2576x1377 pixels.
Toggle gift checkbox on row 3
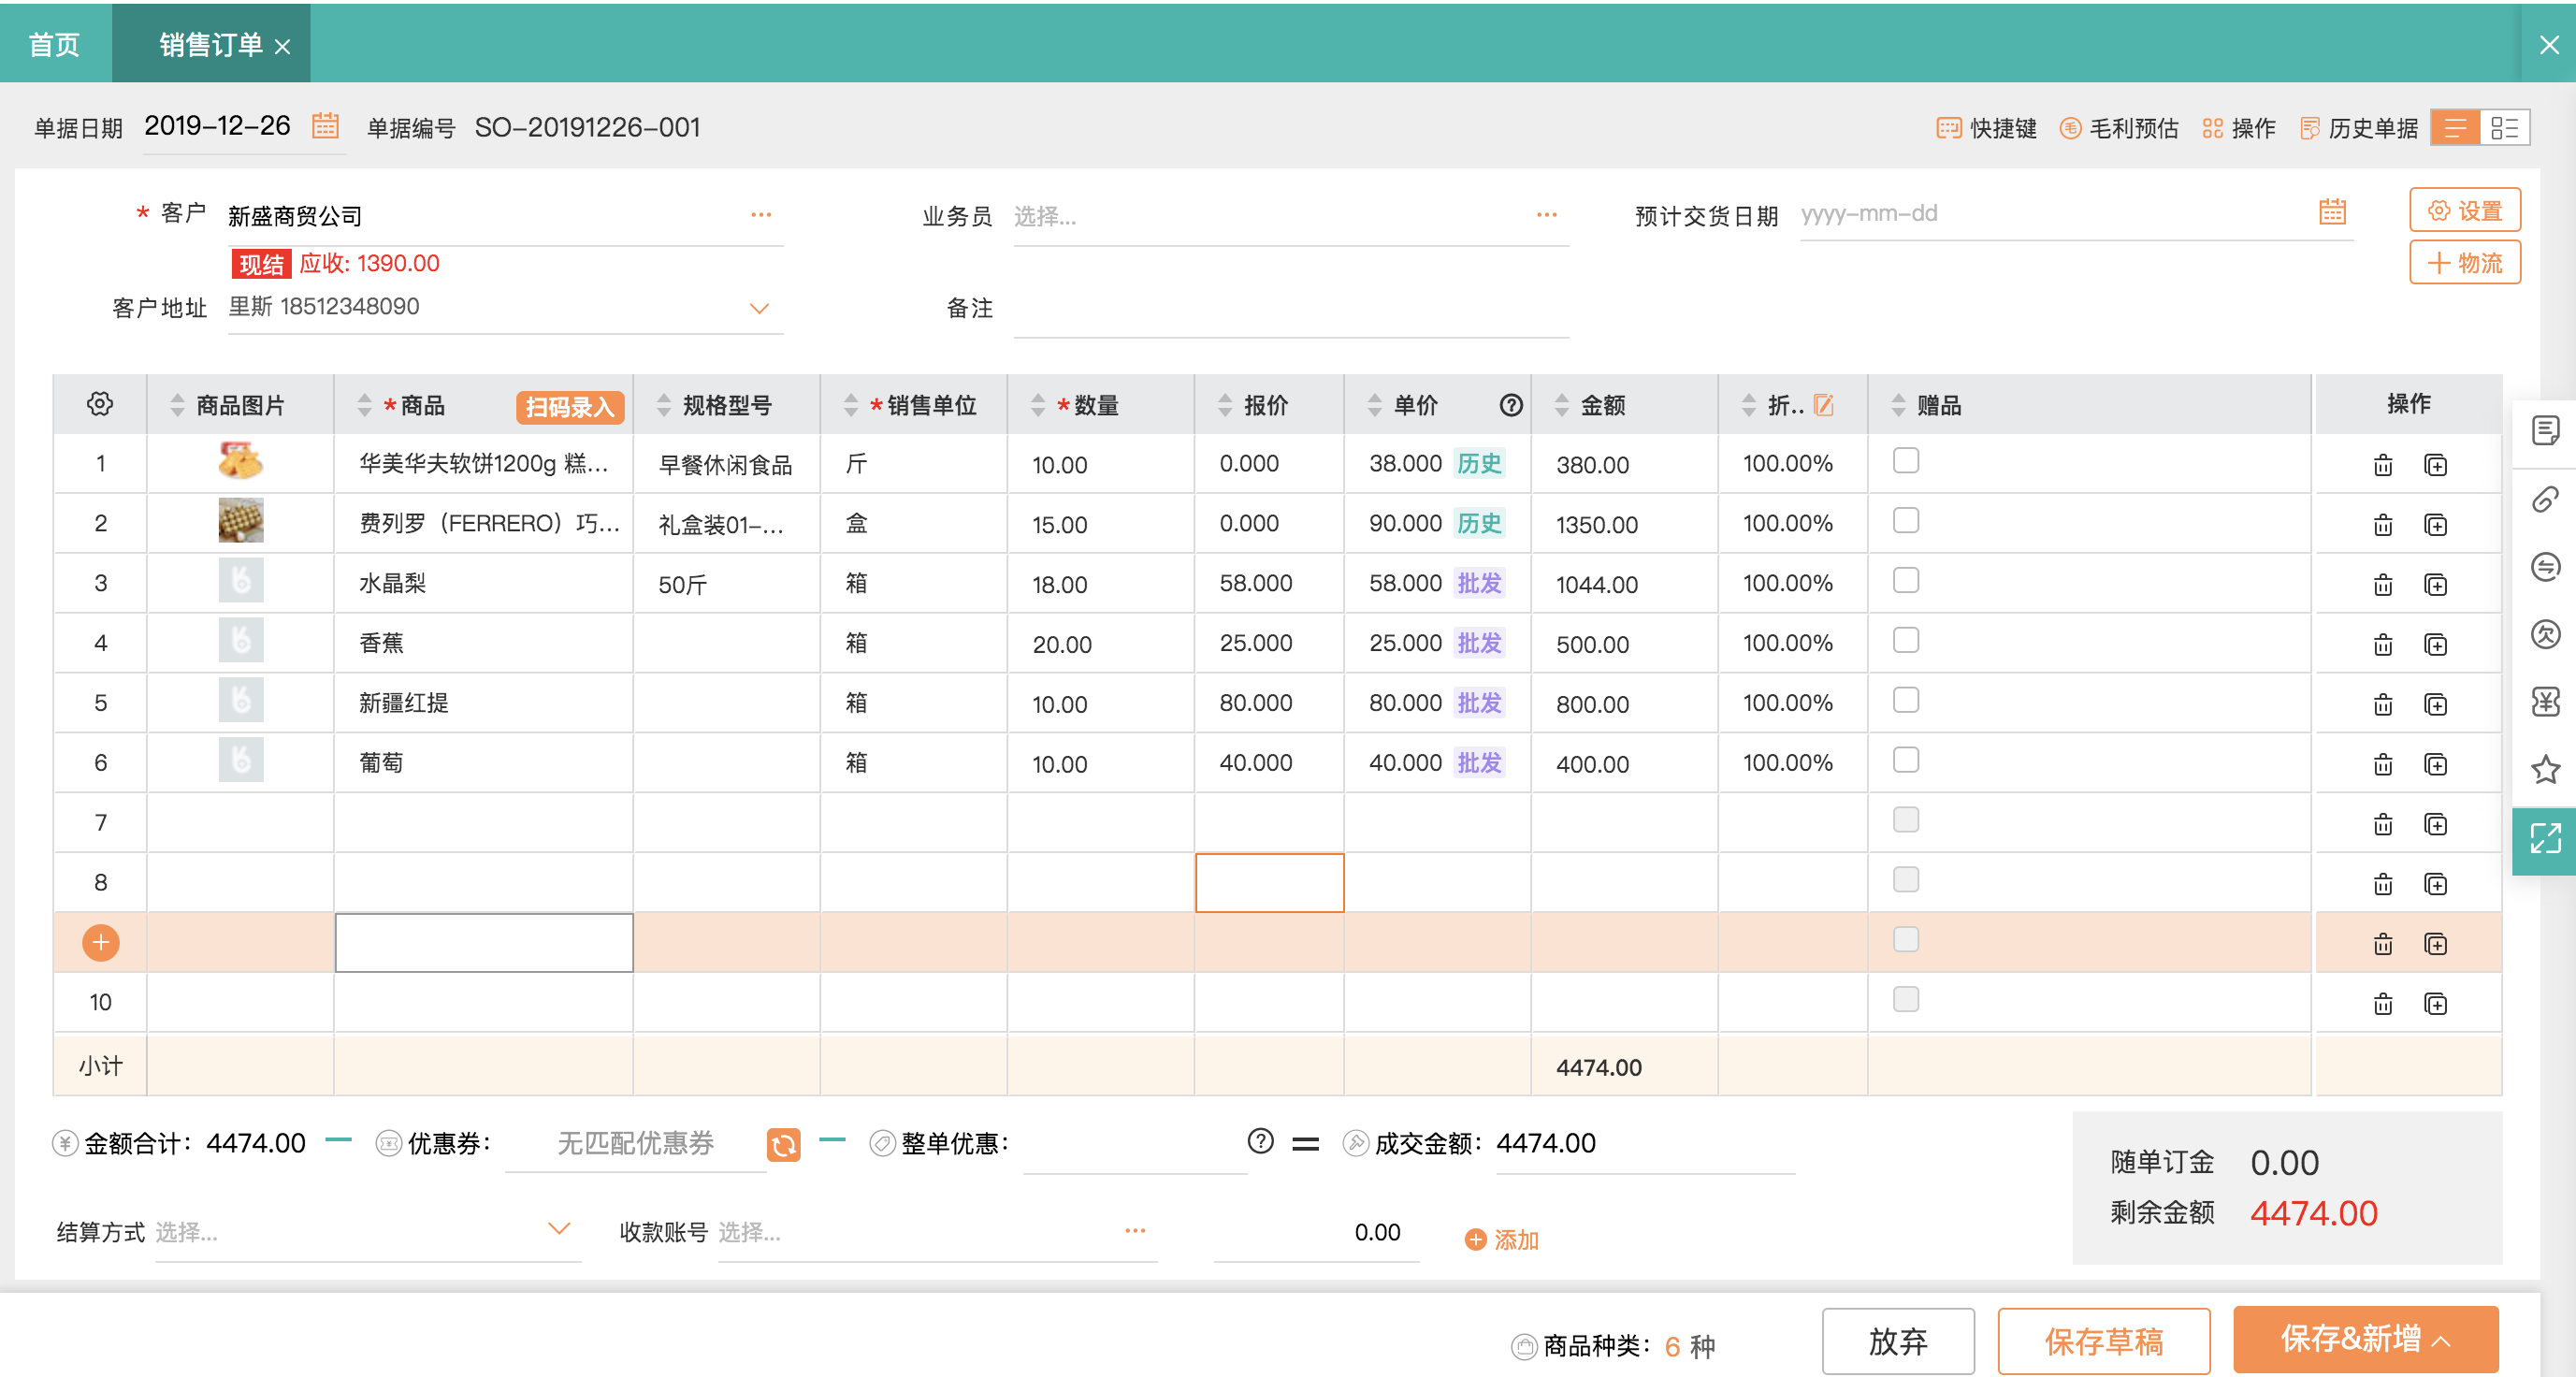point(1906,583)
